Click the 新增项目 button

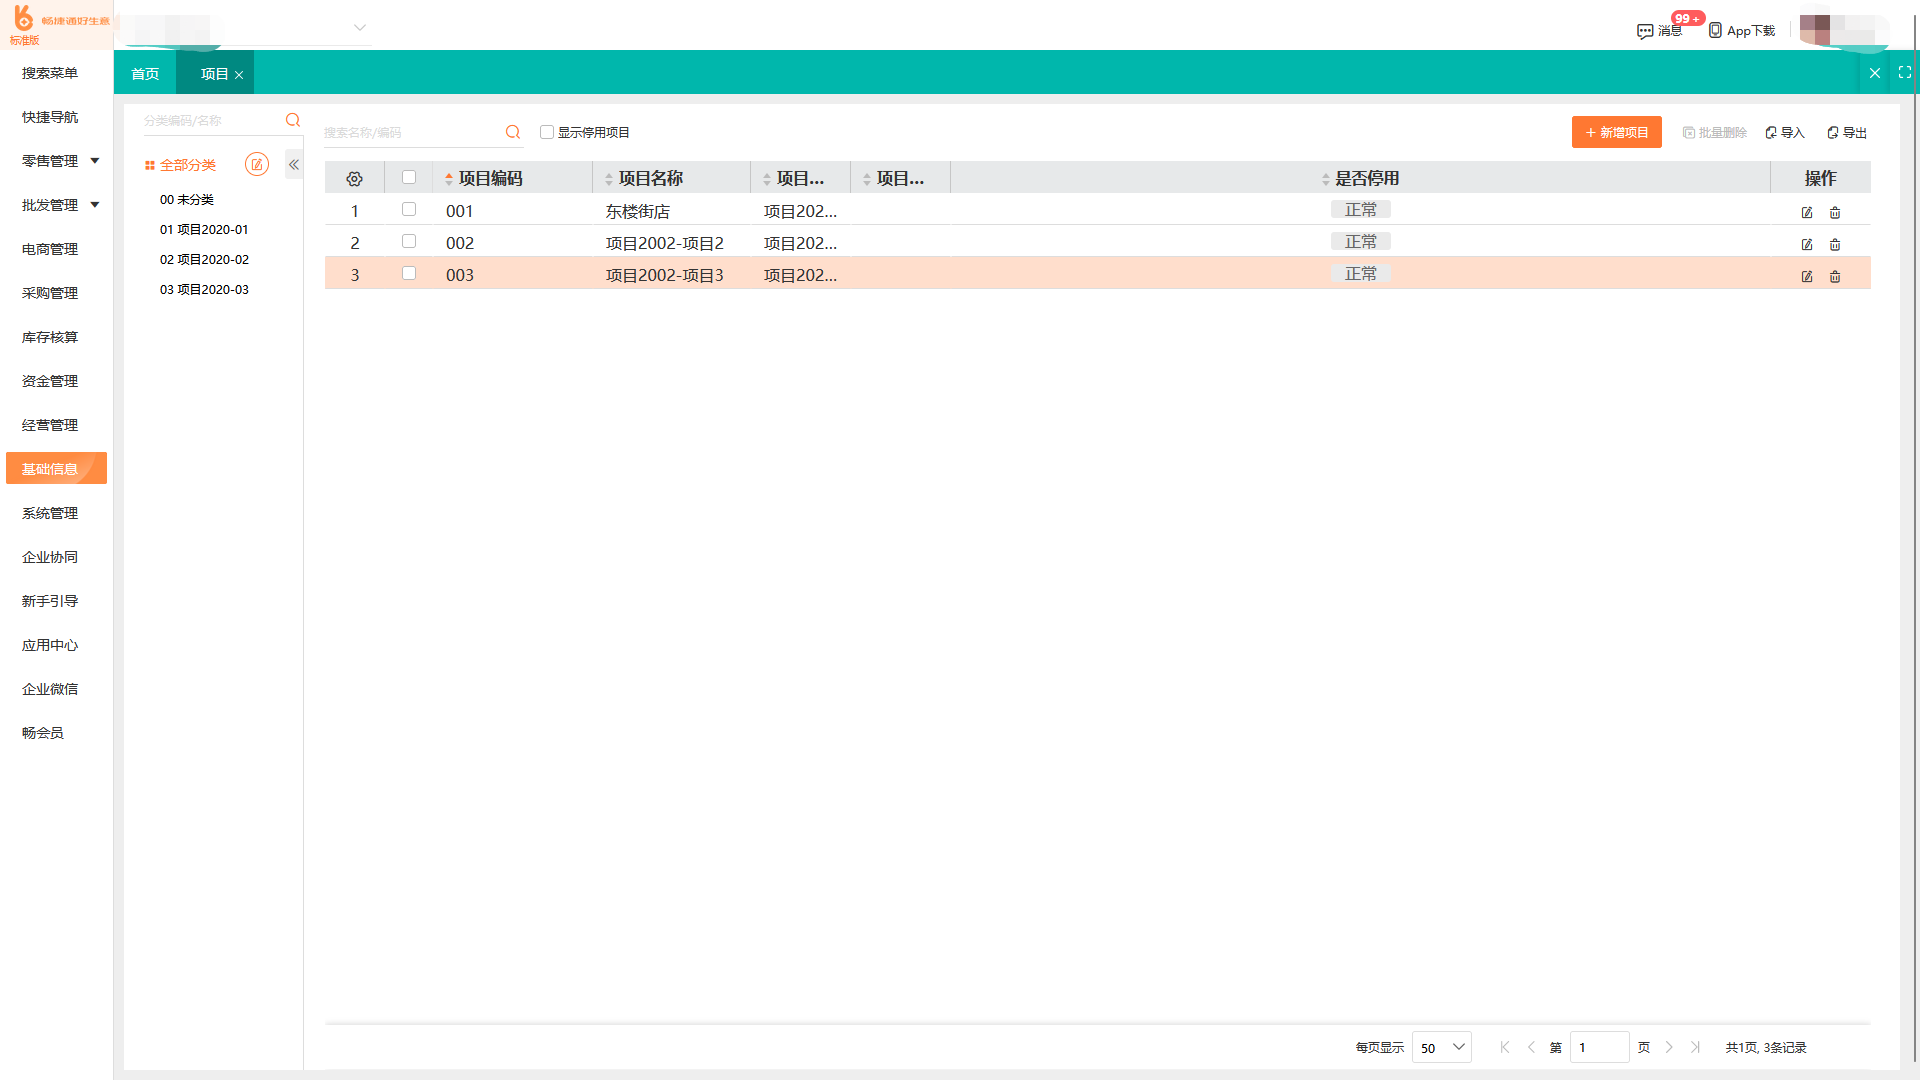coord(1615,132)
